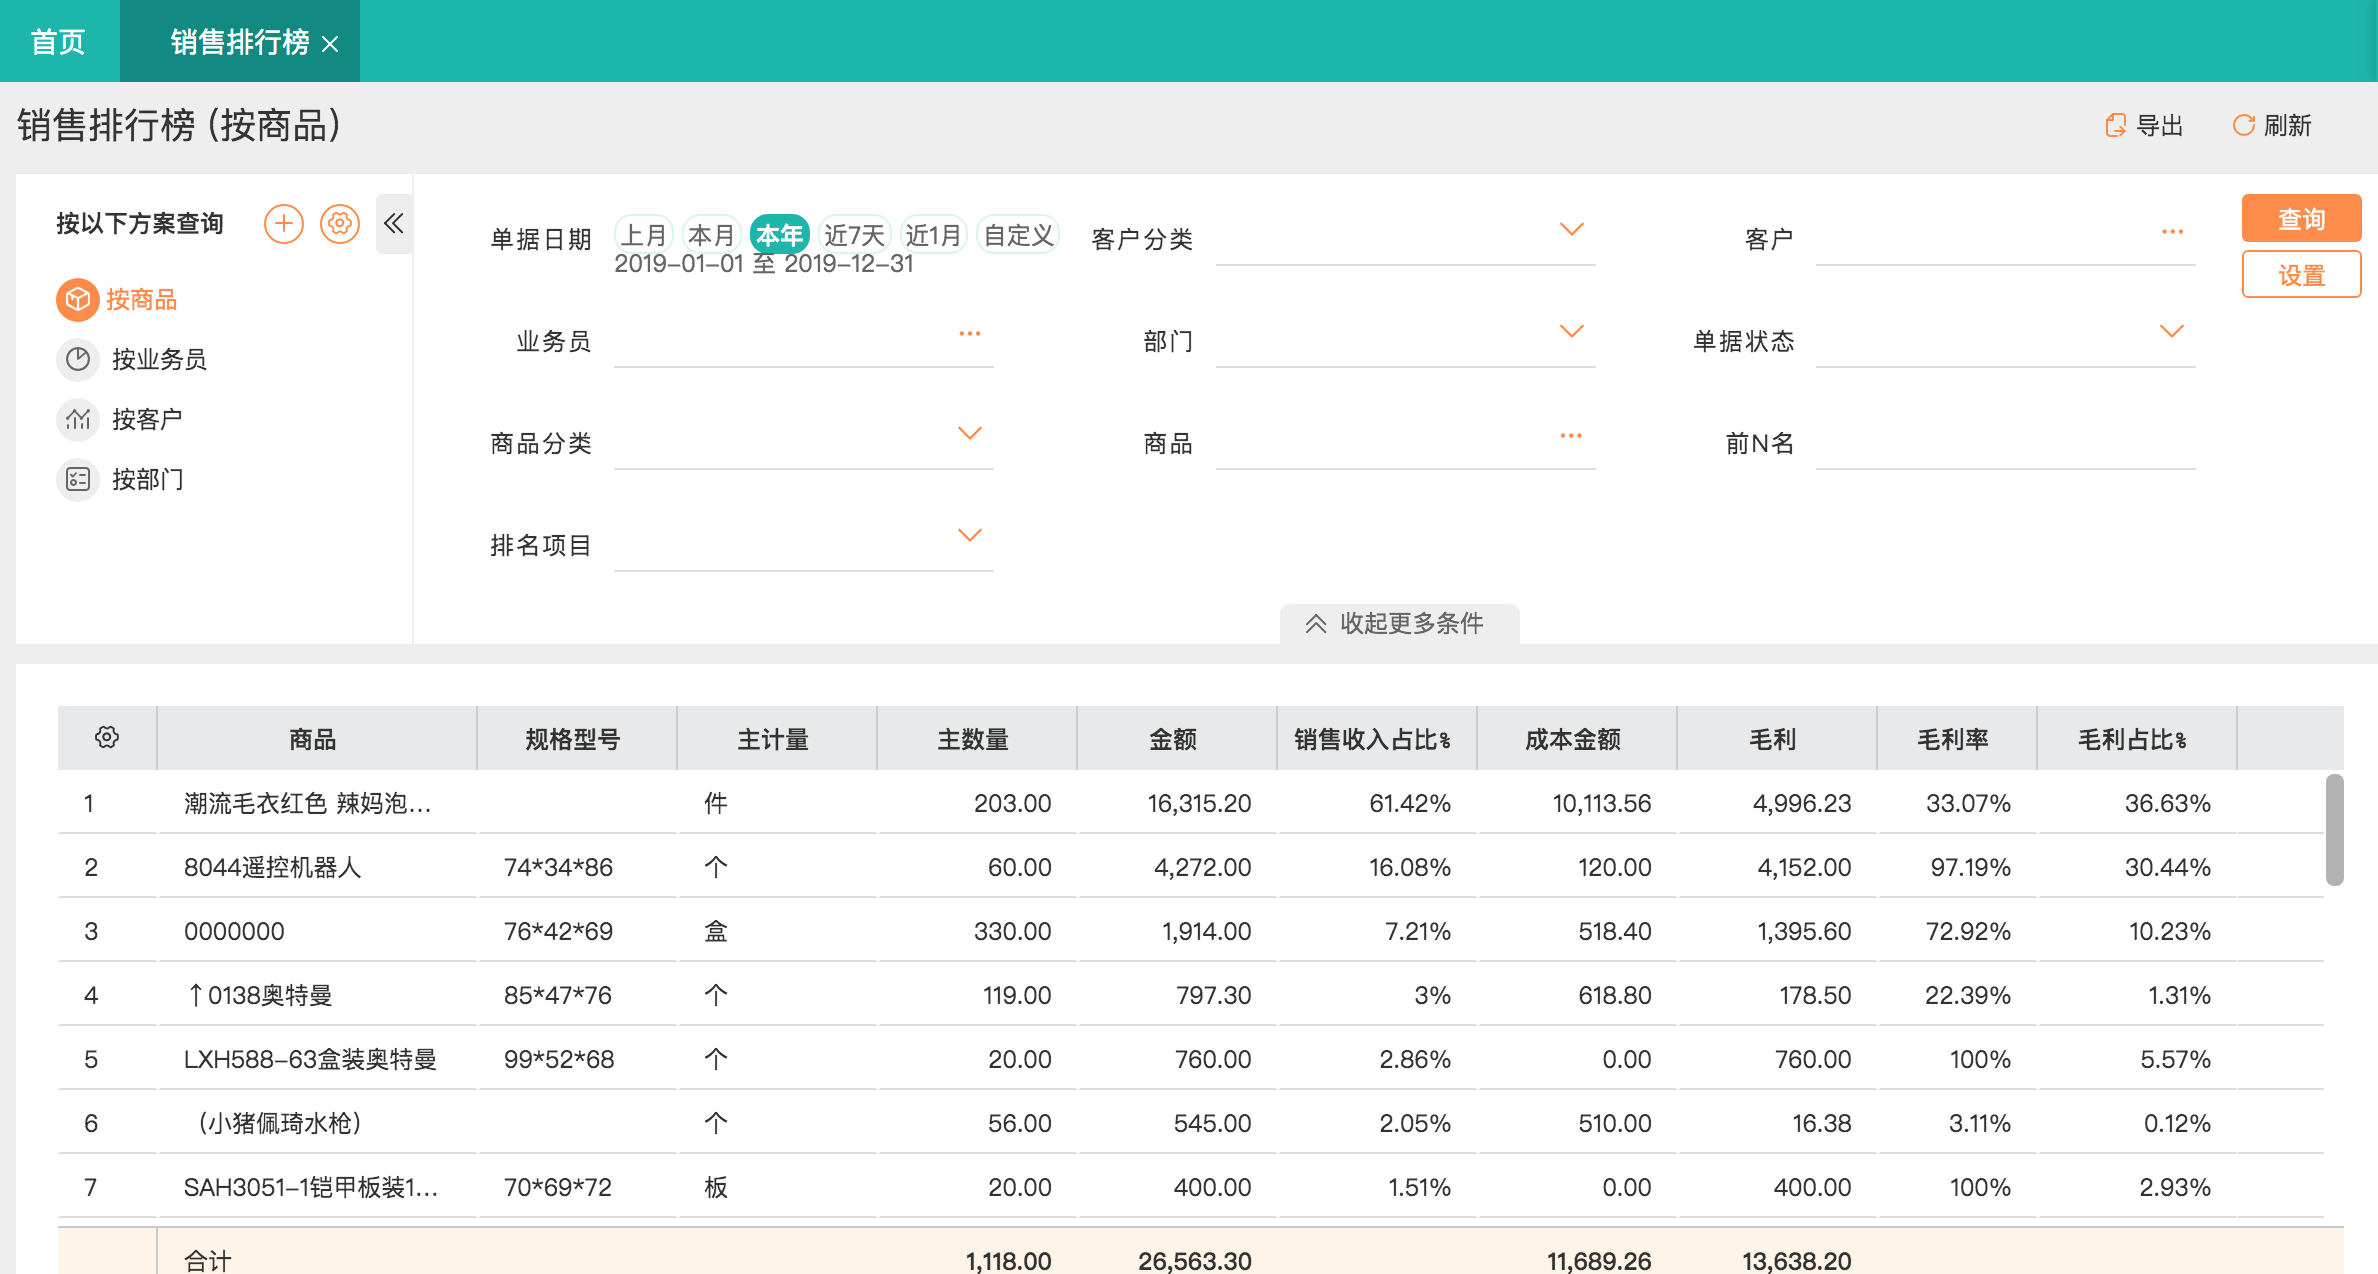Select the 本年 date filter tab
The width and height of the screenshot is (2378, 1274).
point(779,234)
